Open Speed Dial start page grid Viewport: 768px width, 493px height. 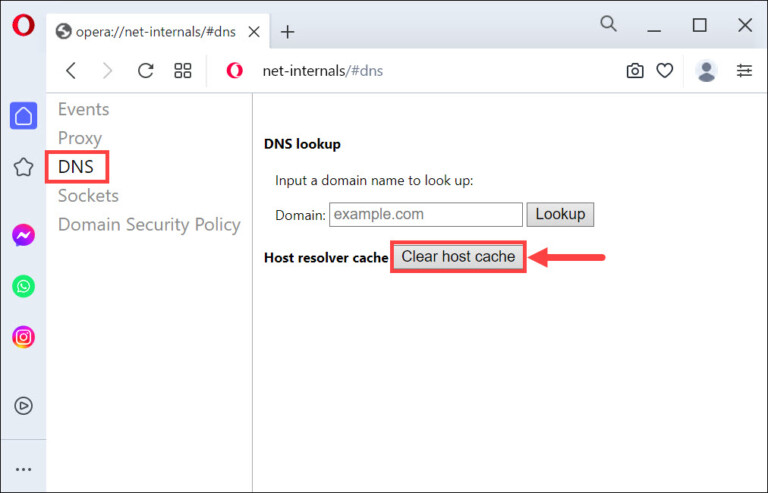pyautogui.click(x=183, y=70)
